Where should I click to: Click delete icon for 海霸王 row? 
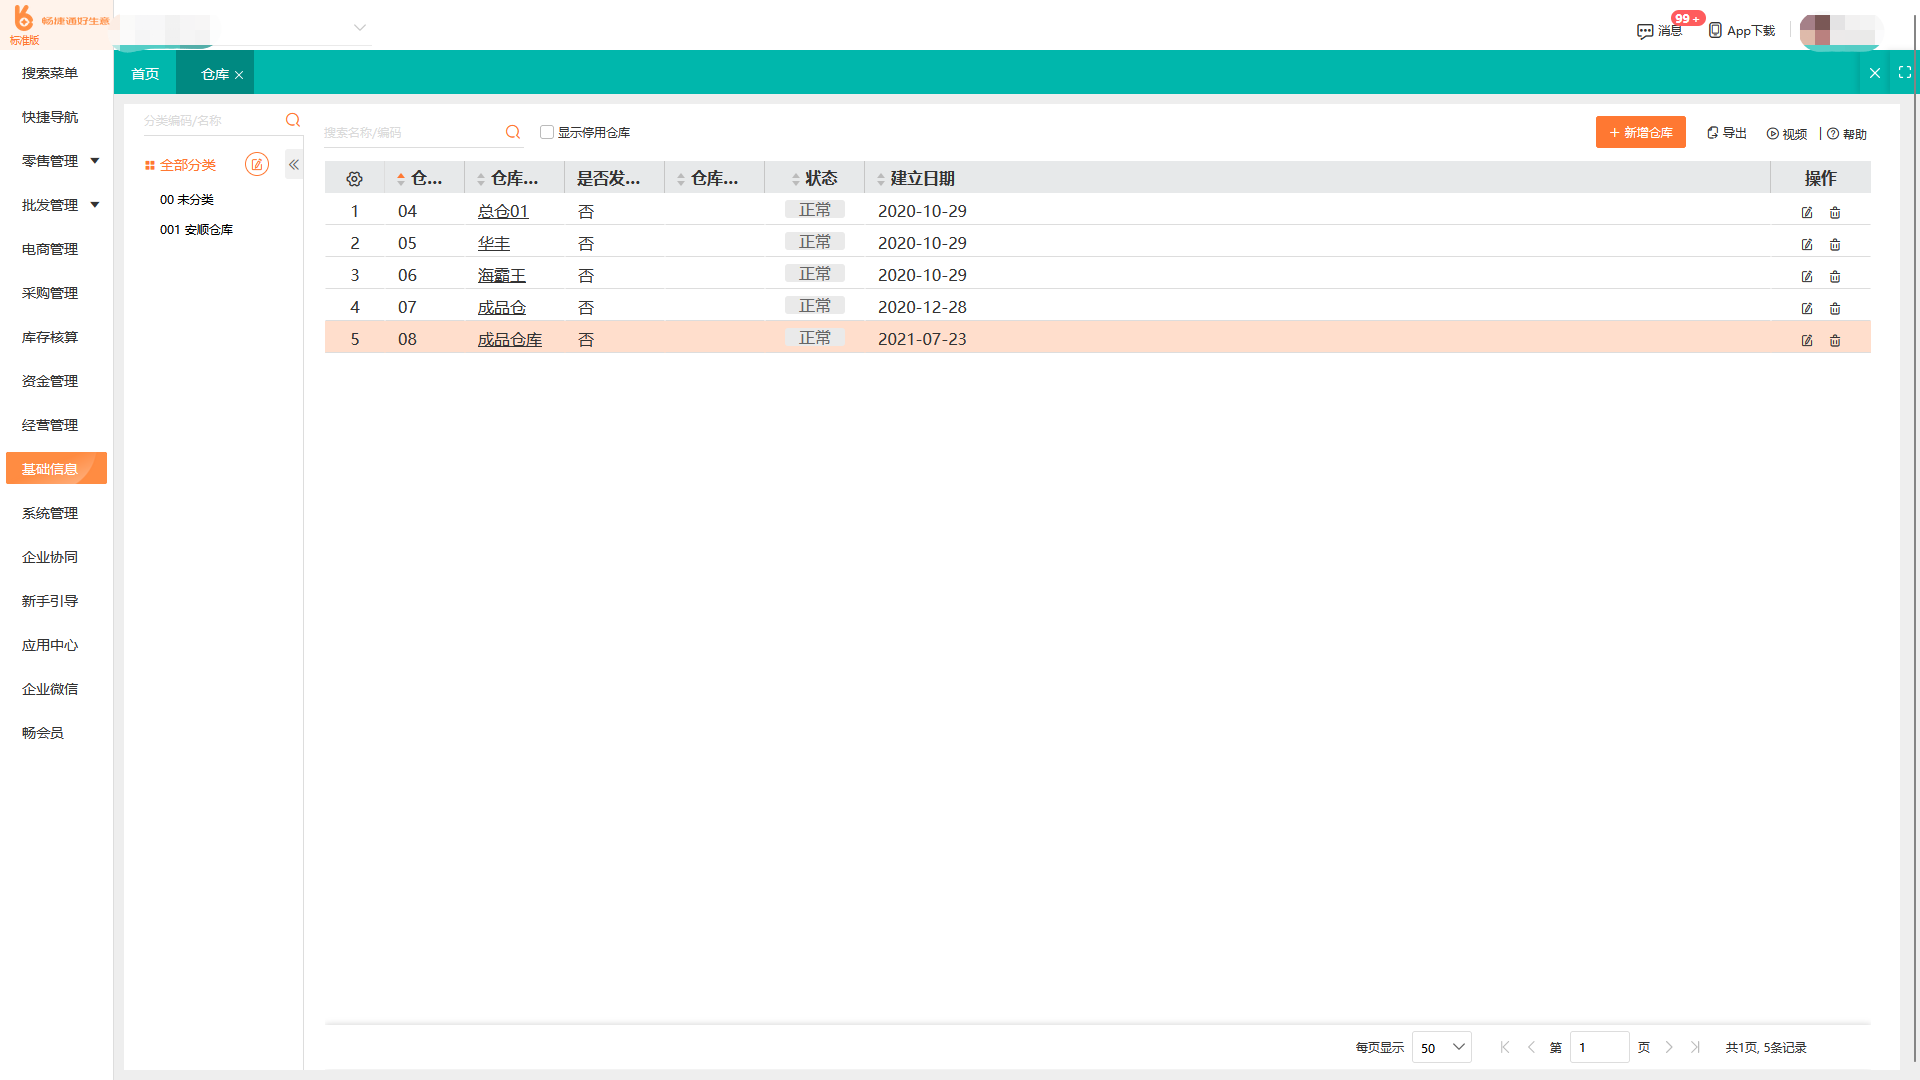point(1834,274)
